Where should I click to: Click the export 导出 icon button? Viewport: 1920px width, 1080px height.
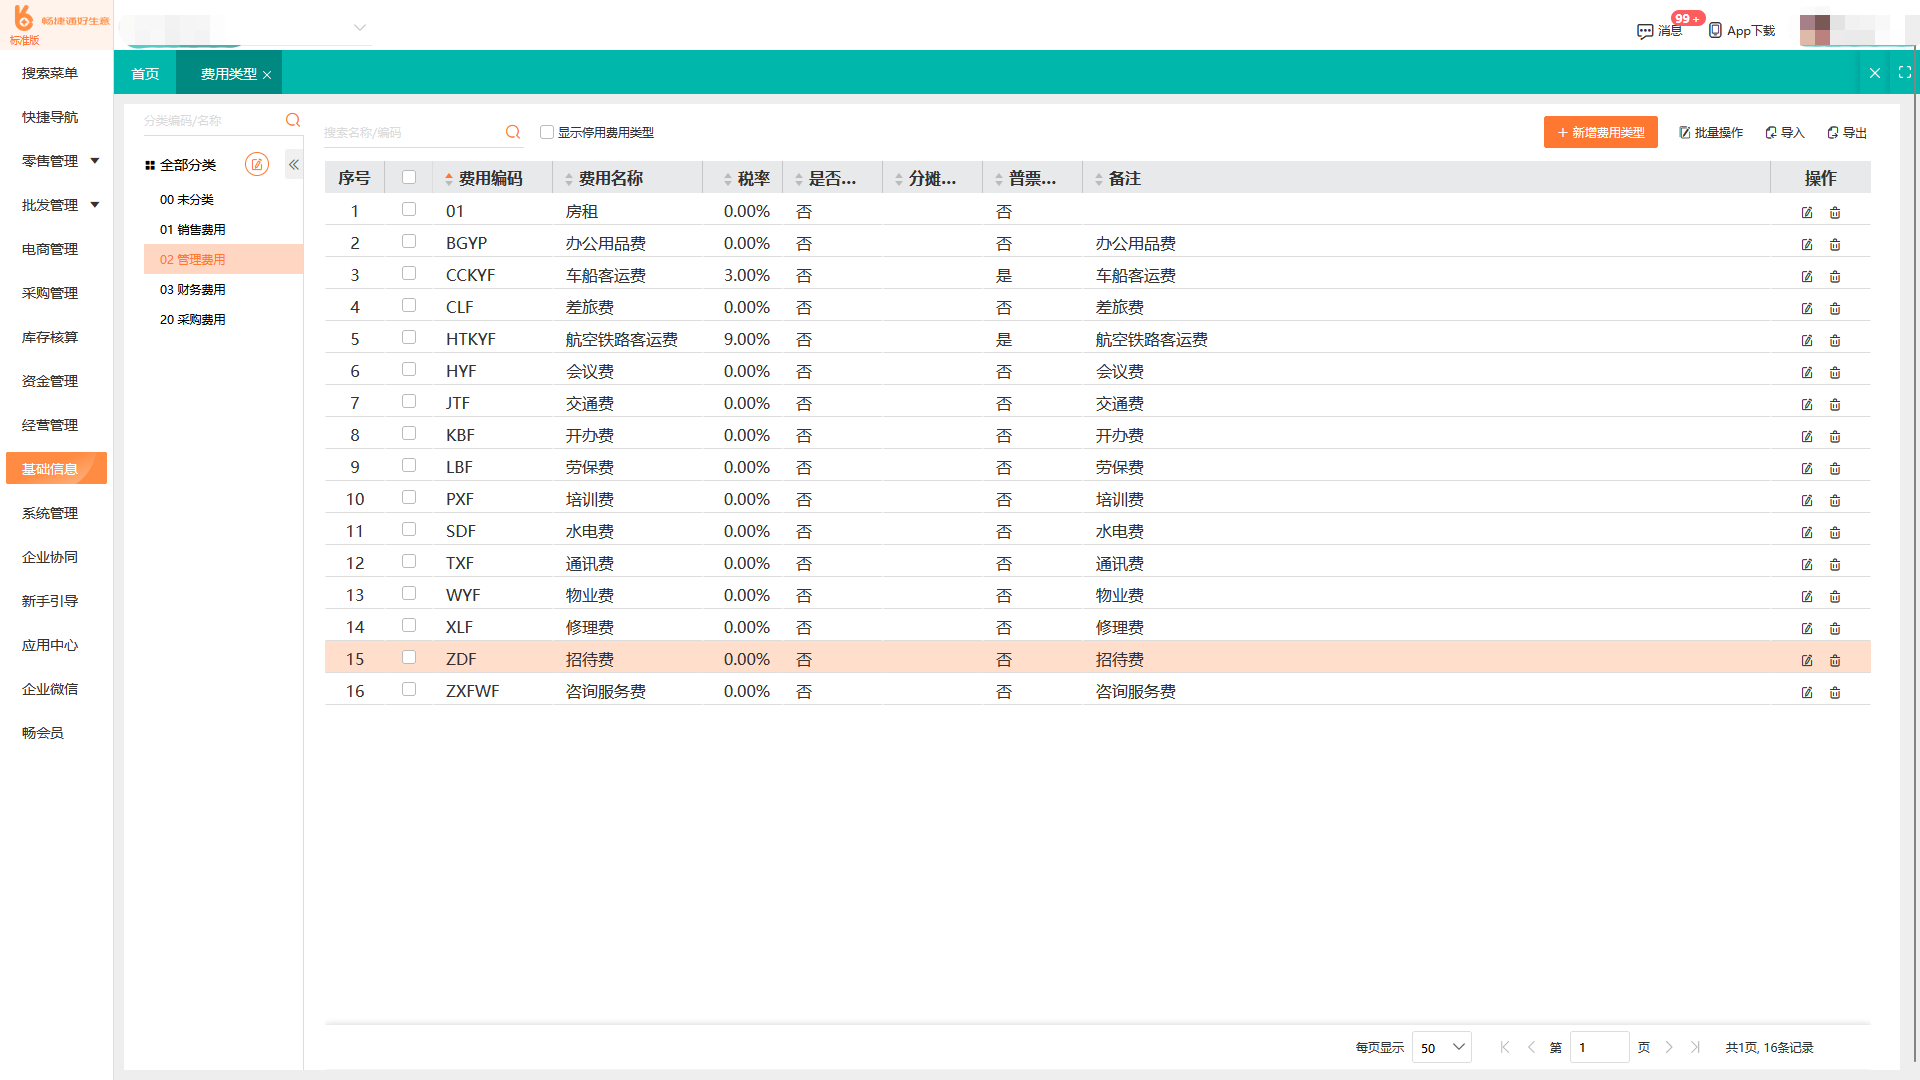click(1846, 131)
